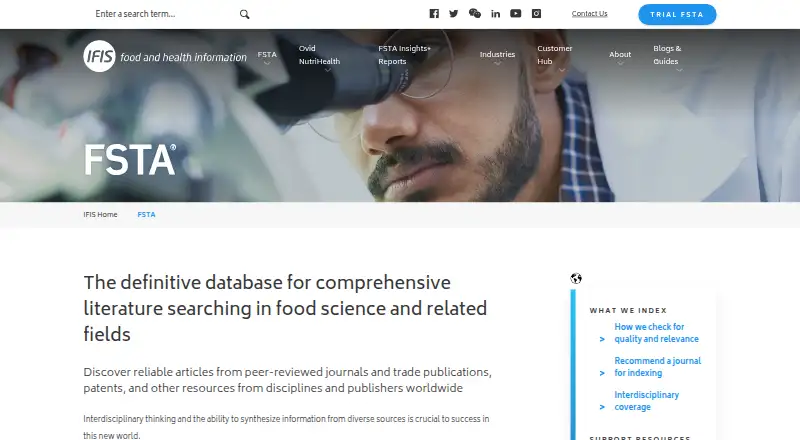Open the 'Interdisciplinary coverage' link

tap(646, 401)
